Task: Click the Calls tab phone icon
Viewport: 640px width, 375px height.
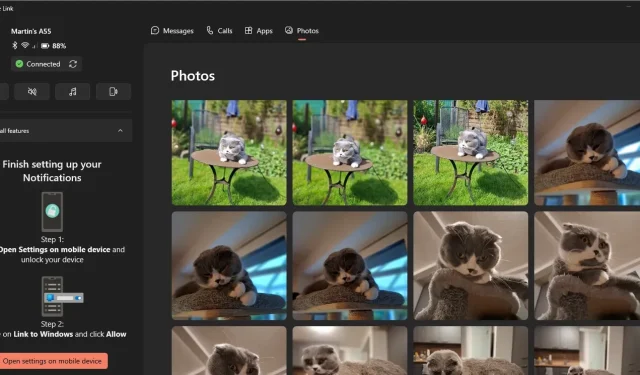Action: [210, 30]
